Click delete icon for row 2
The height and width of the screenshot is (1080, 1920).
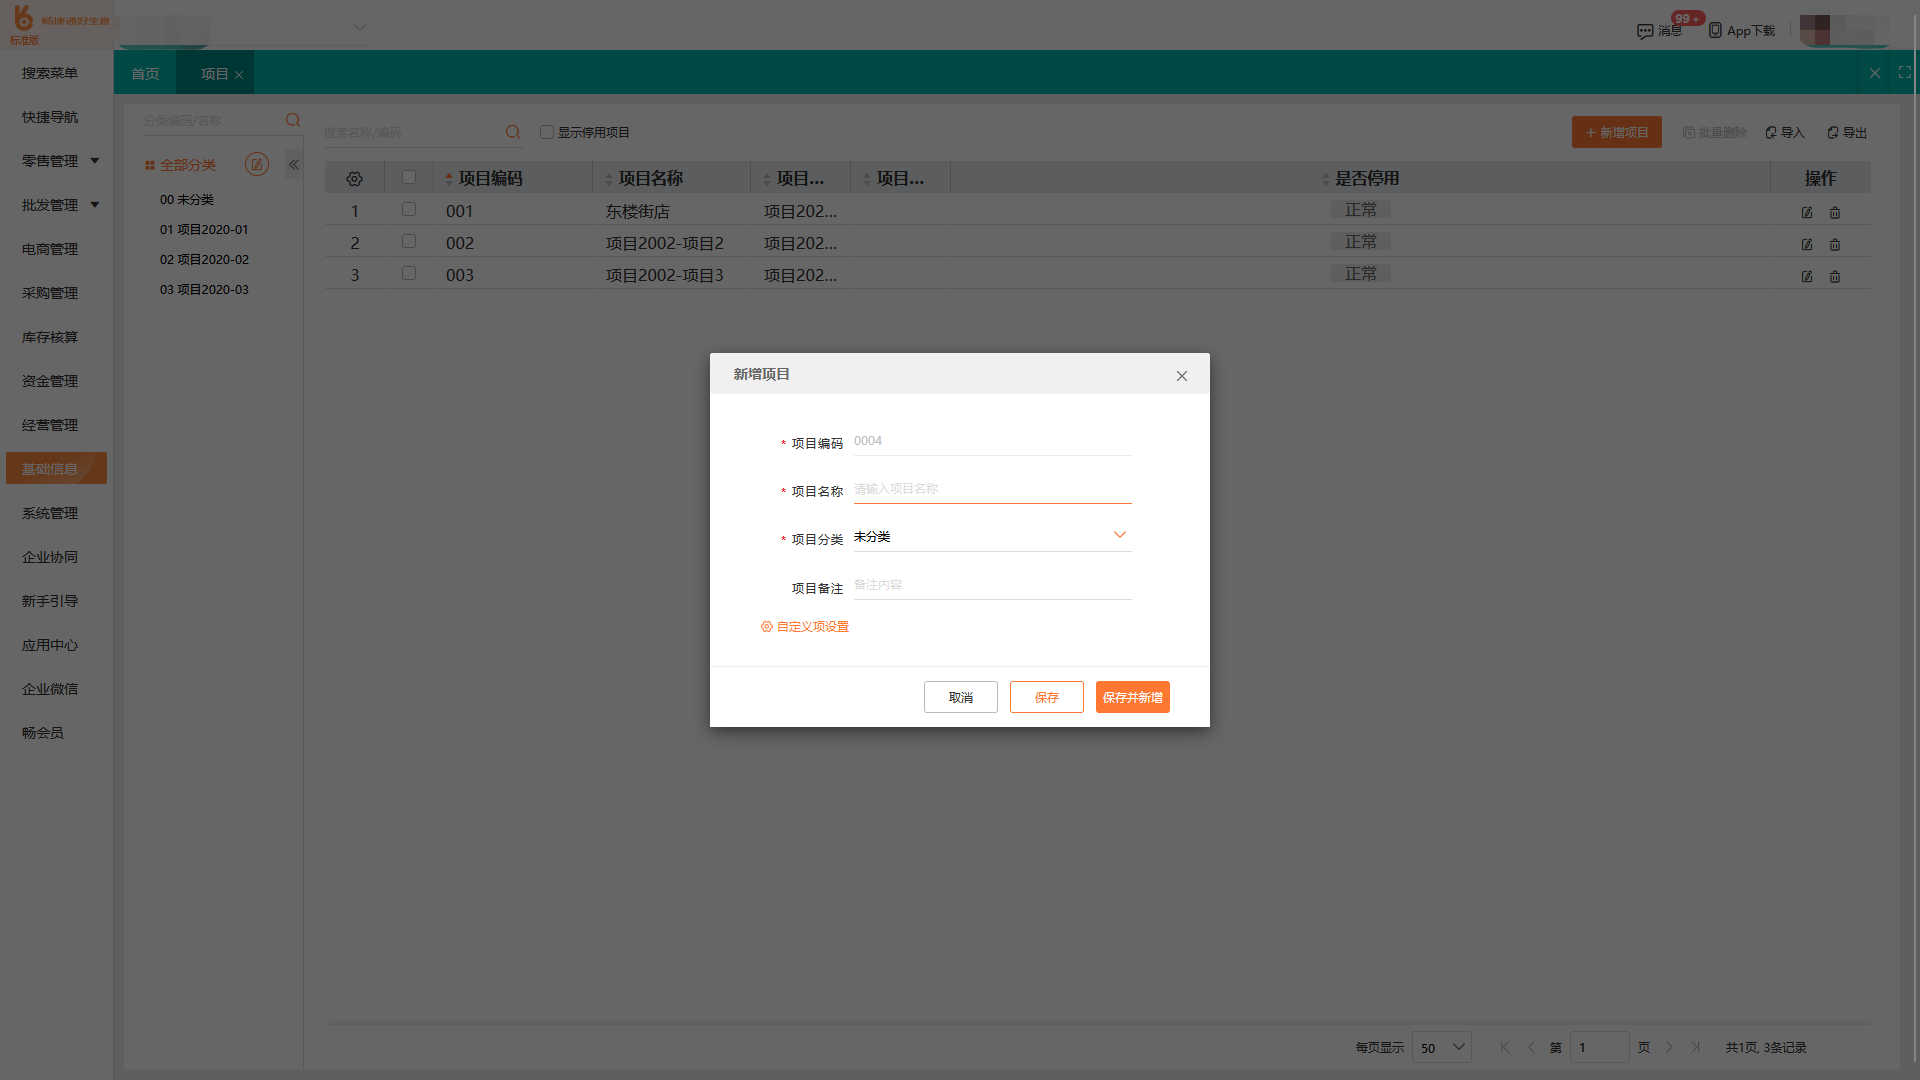[1836, 244]
